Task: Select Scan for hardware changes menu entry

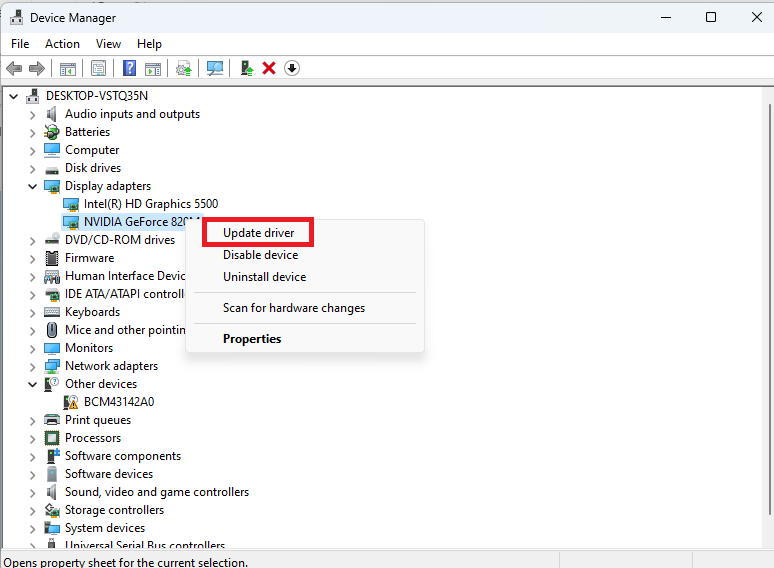Action: (x=294, y=308)
